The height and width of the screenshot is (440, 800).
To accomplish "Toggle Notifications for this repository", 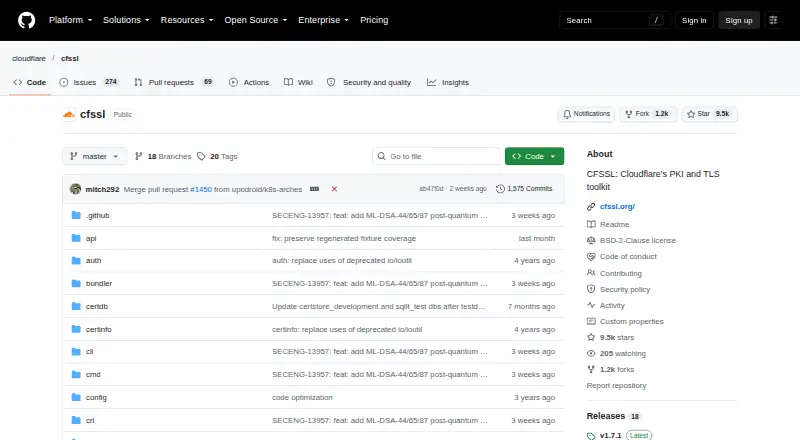I will (586, 114).
